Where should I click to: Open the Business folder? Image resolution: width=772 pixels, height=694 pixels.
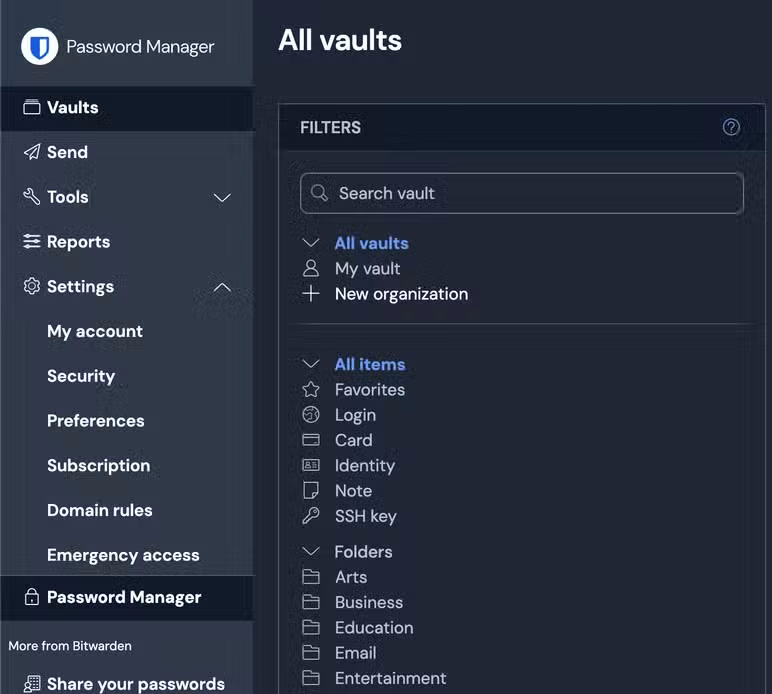pos(369,602)
